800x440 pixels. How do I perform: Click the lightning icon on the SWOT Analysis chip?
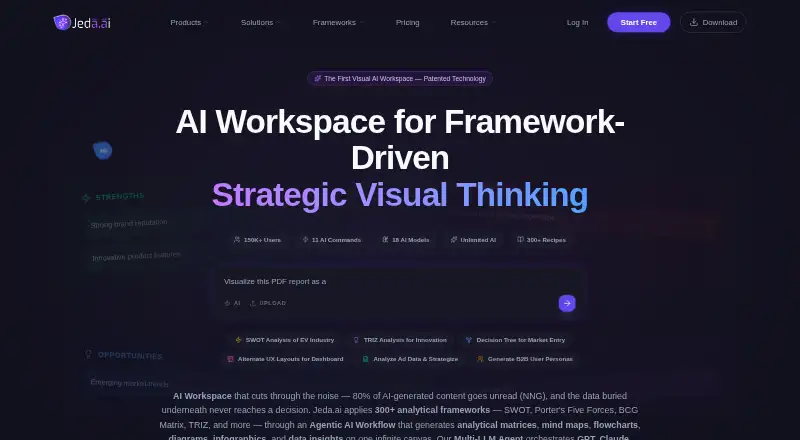click(x=238, y=340)
